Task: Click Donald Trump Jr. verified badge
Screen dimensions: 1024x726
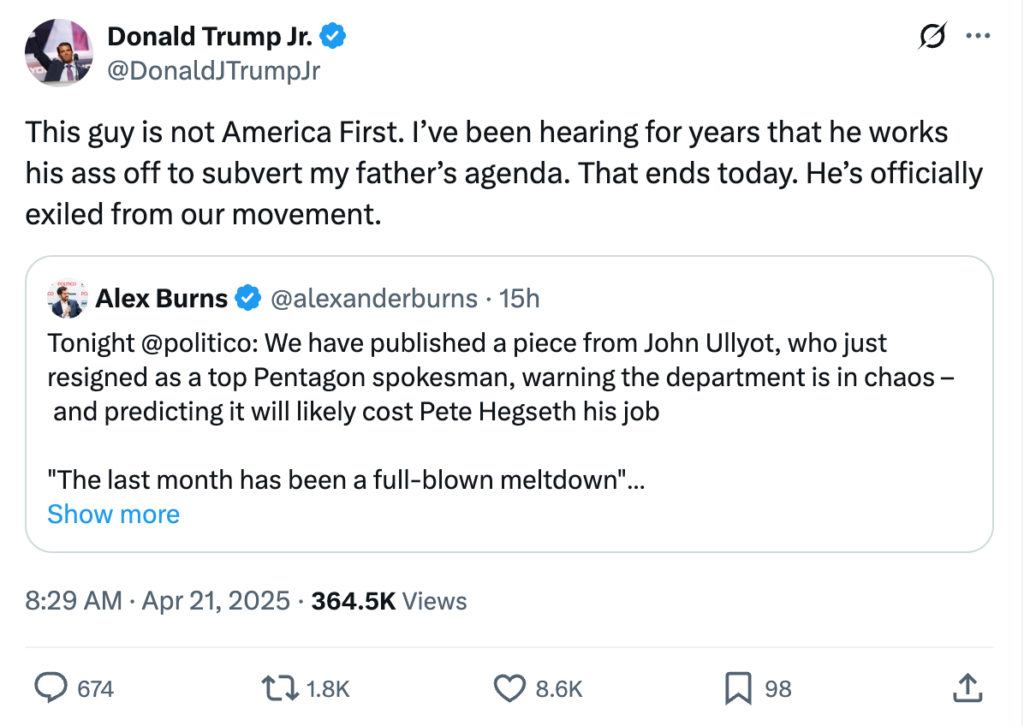Action: tap(333, 36)
